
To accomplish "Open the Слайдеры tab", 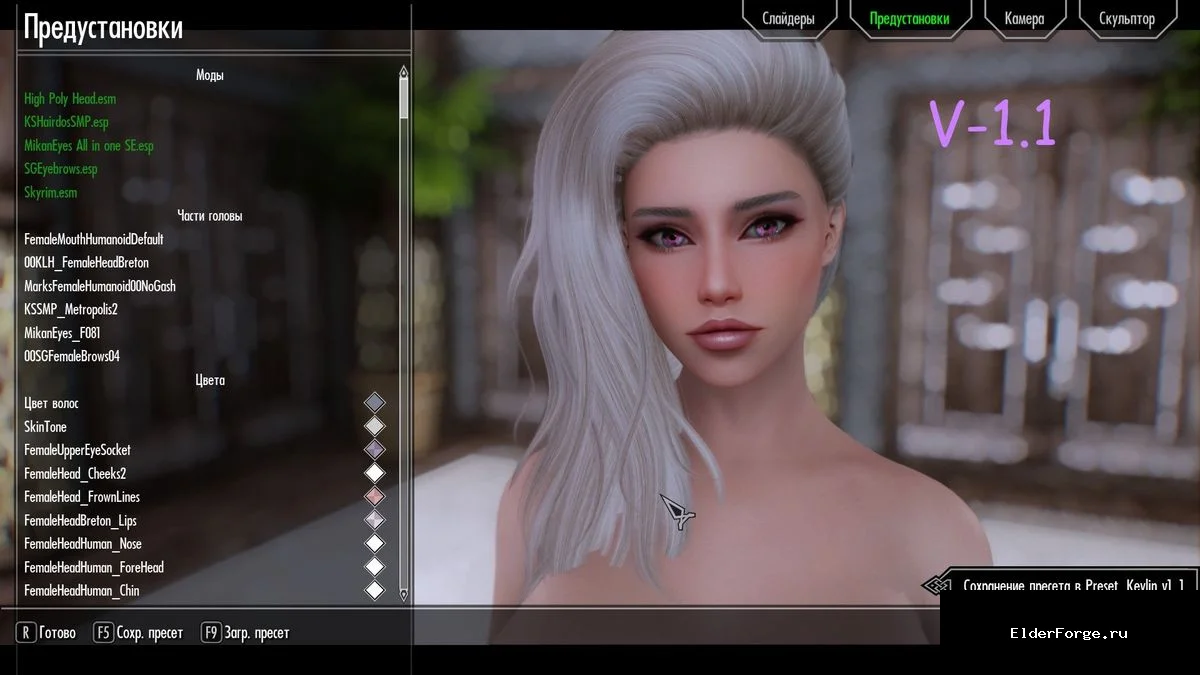I will [788, 19].
